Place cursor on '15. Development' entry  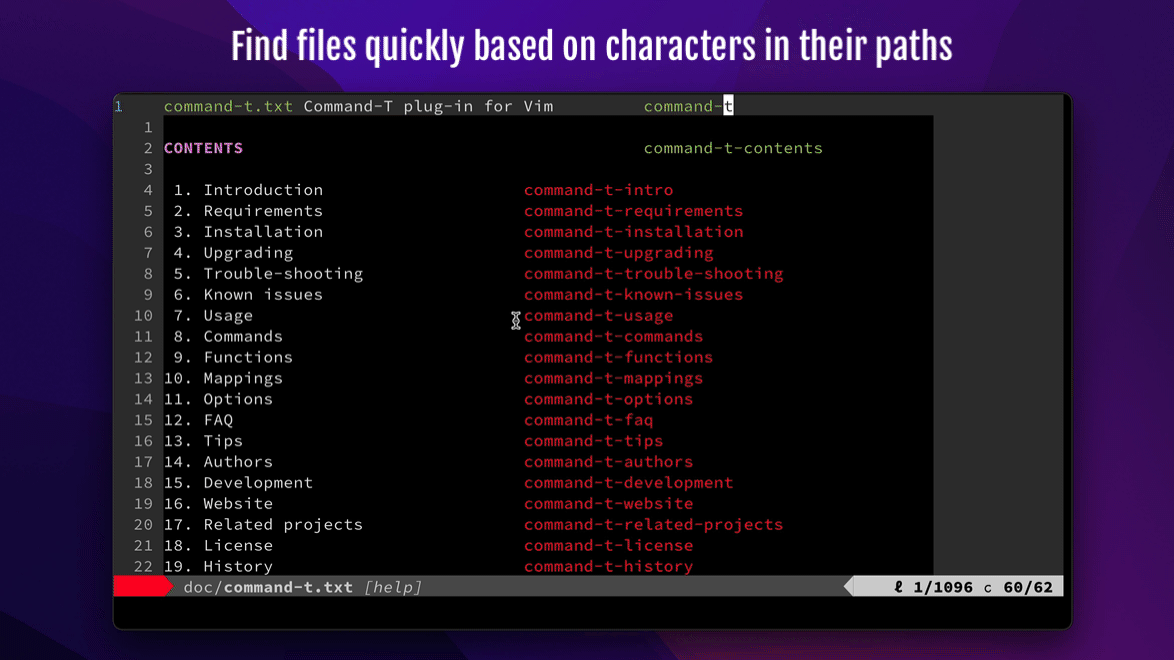pos(238,483)
